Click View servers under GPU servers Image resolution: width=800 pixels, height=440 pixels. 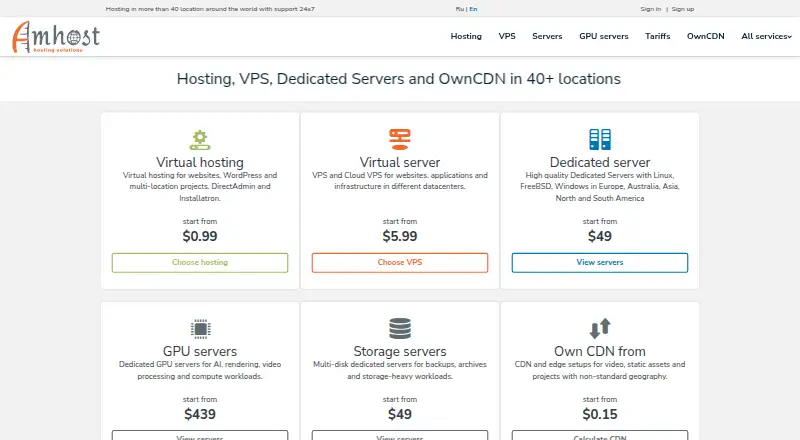coord(200,435)
